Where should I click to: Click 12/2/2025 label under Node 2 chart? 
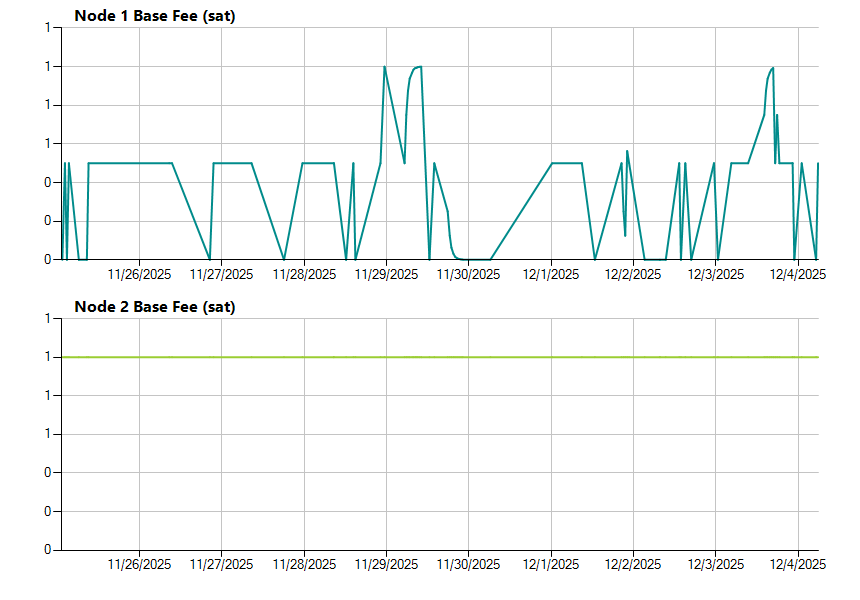pyautogui.click(x=633, y=565)
